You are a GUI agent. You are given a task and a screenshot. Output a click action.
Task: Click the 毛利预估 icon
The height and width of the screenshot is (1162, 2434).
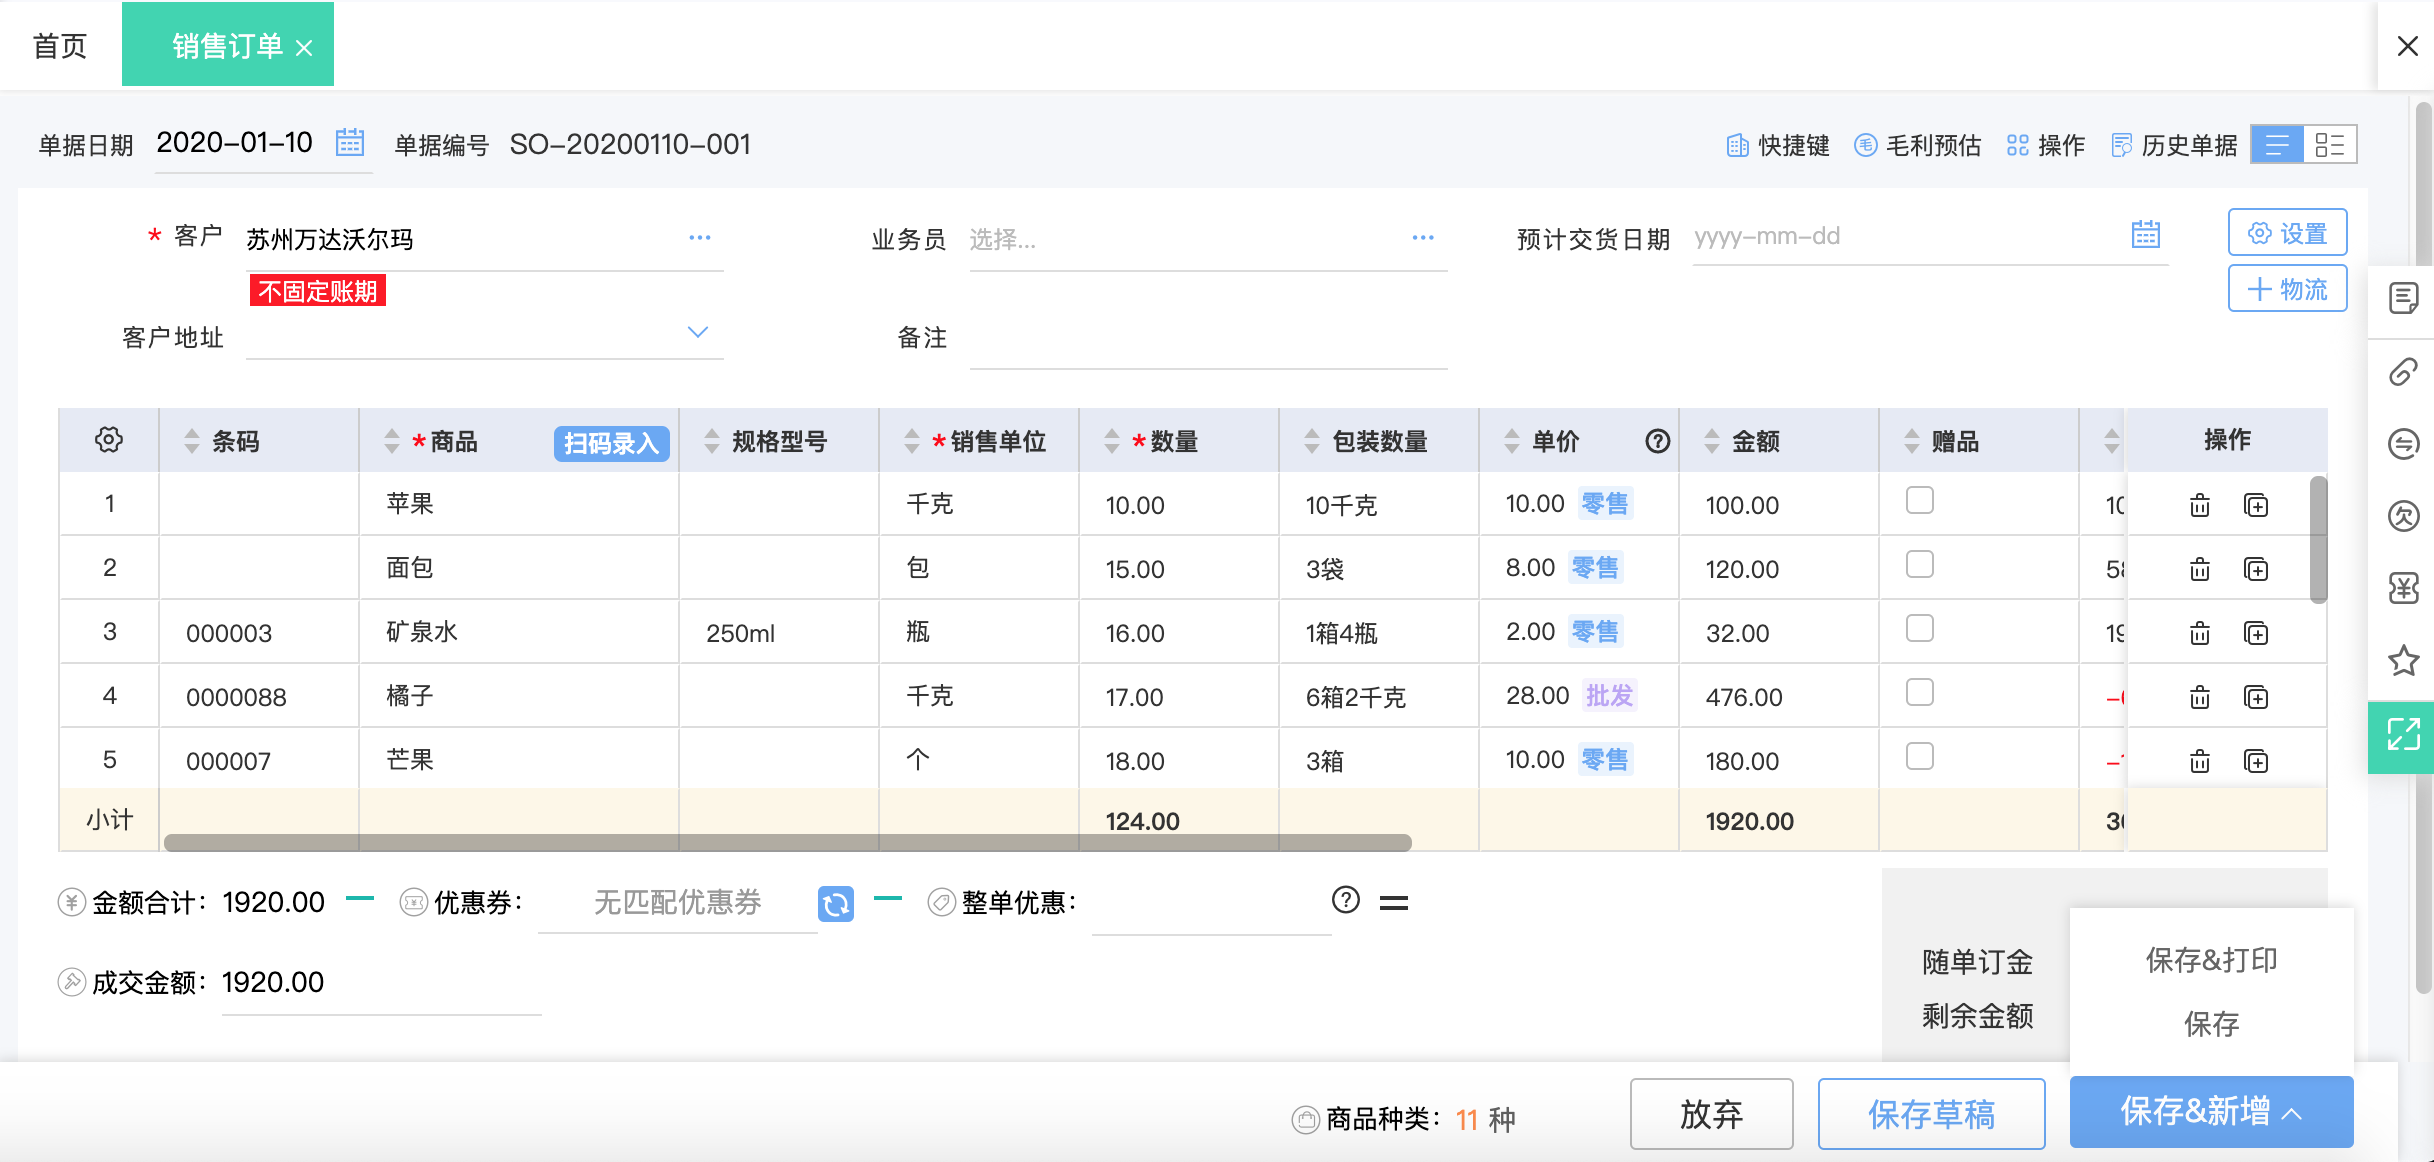1863,146
